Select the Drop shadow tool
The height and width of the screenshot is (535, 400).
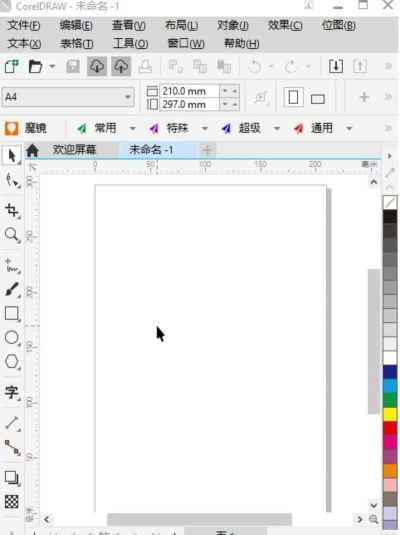(x=12, y=478)
